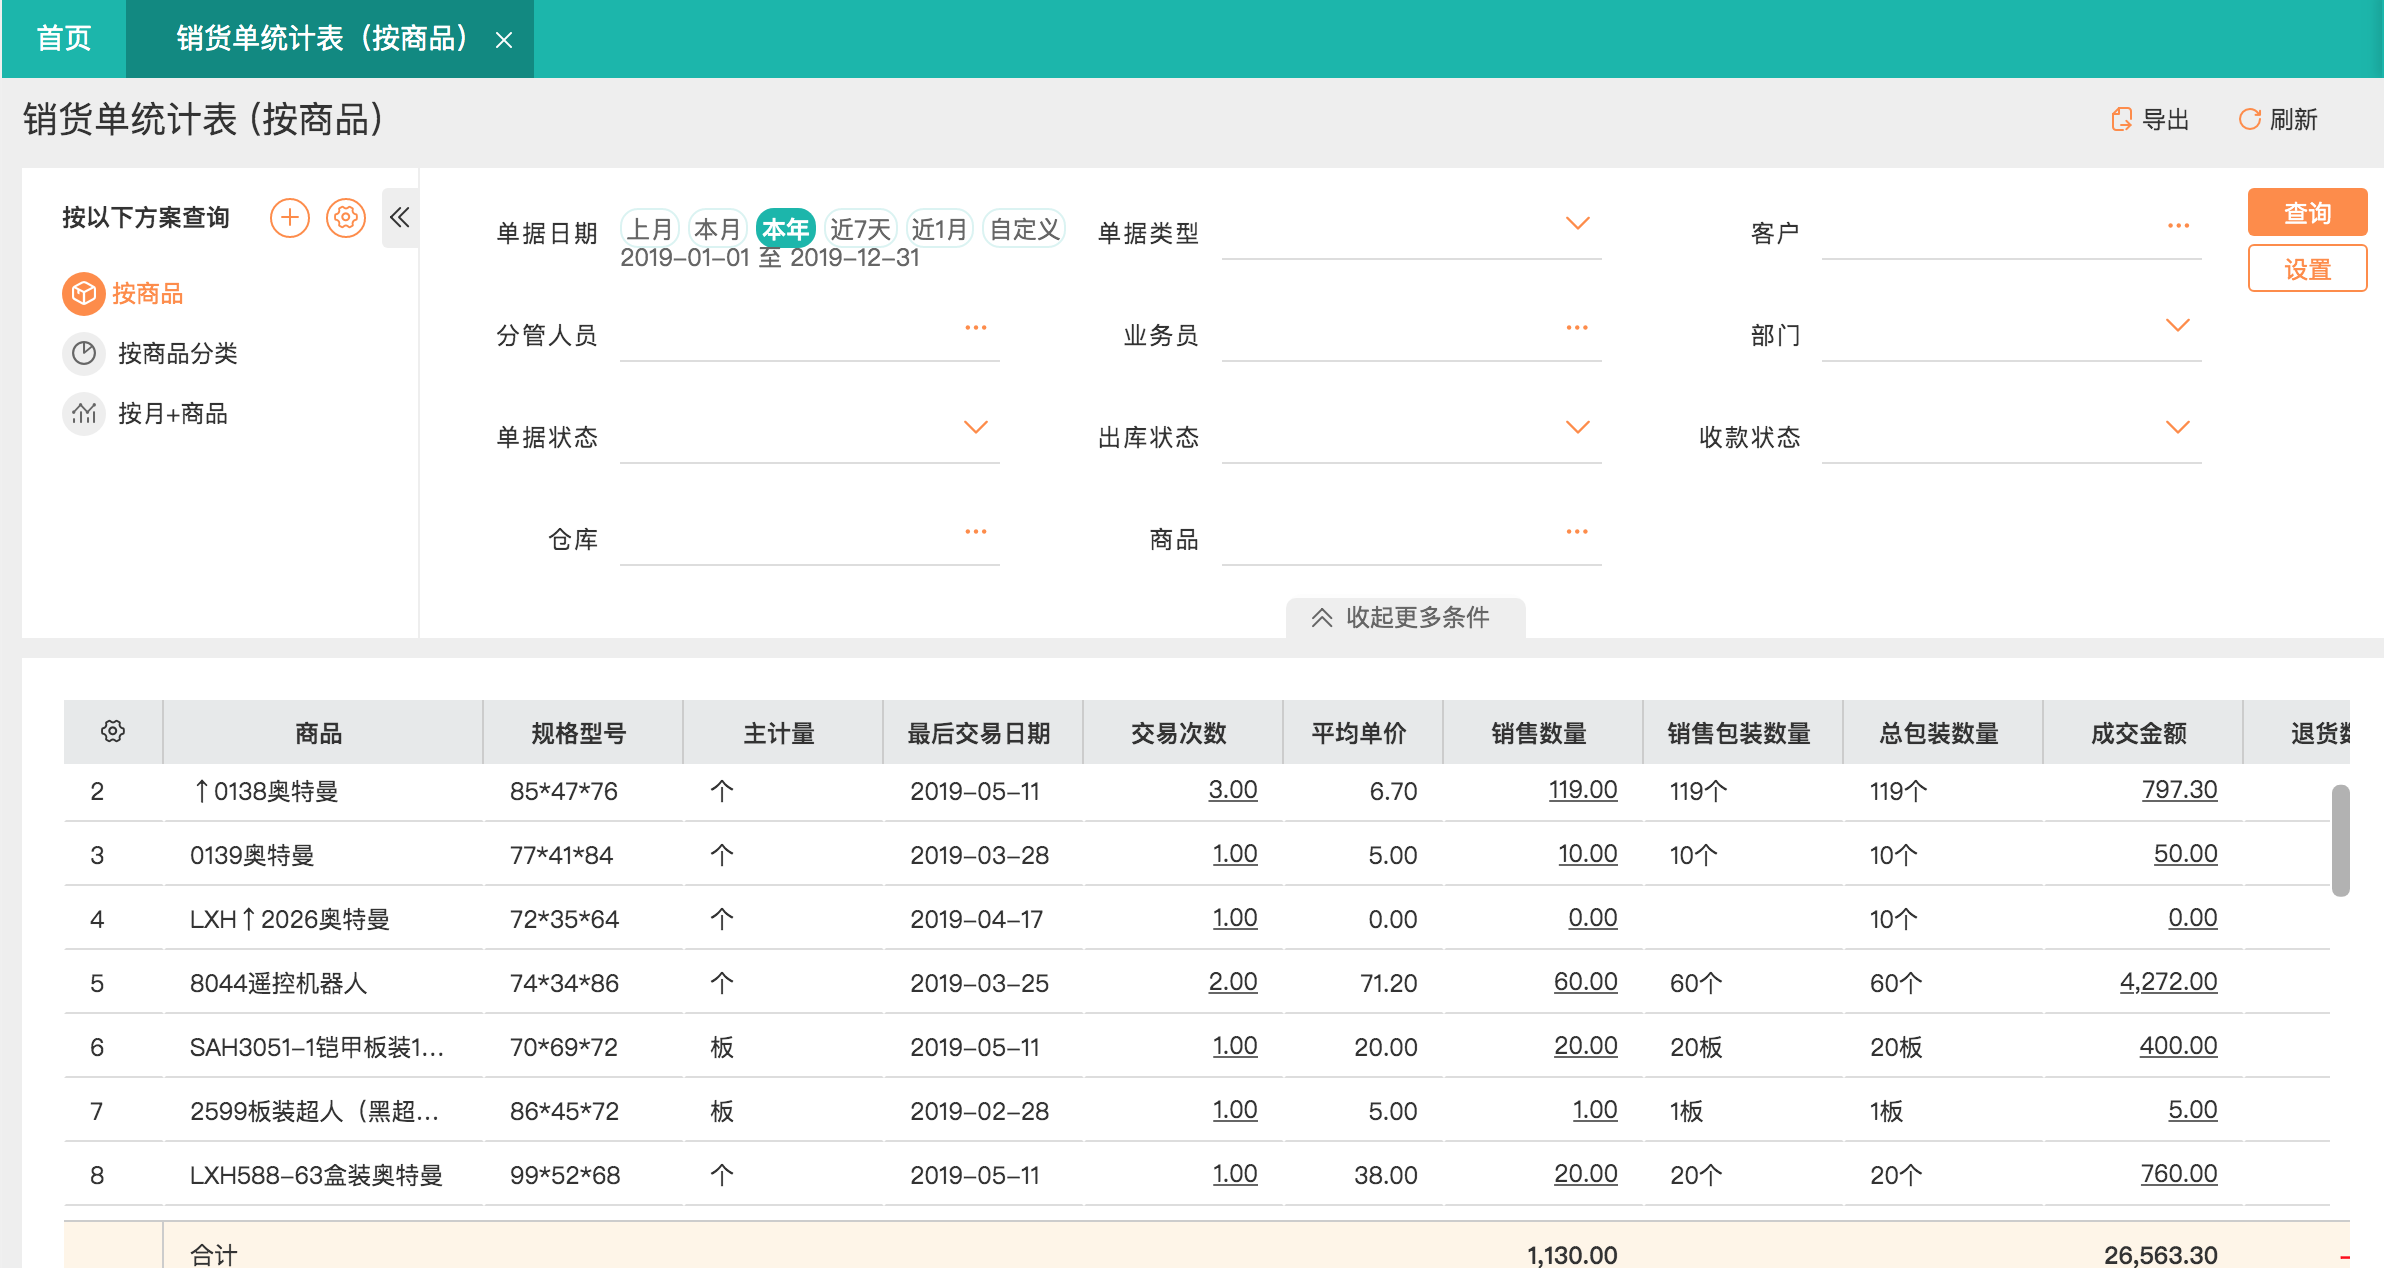Click the collapse arrow to hide left panel
The width and height of the screenshot is (2384, 1268).
click(400, 218)
